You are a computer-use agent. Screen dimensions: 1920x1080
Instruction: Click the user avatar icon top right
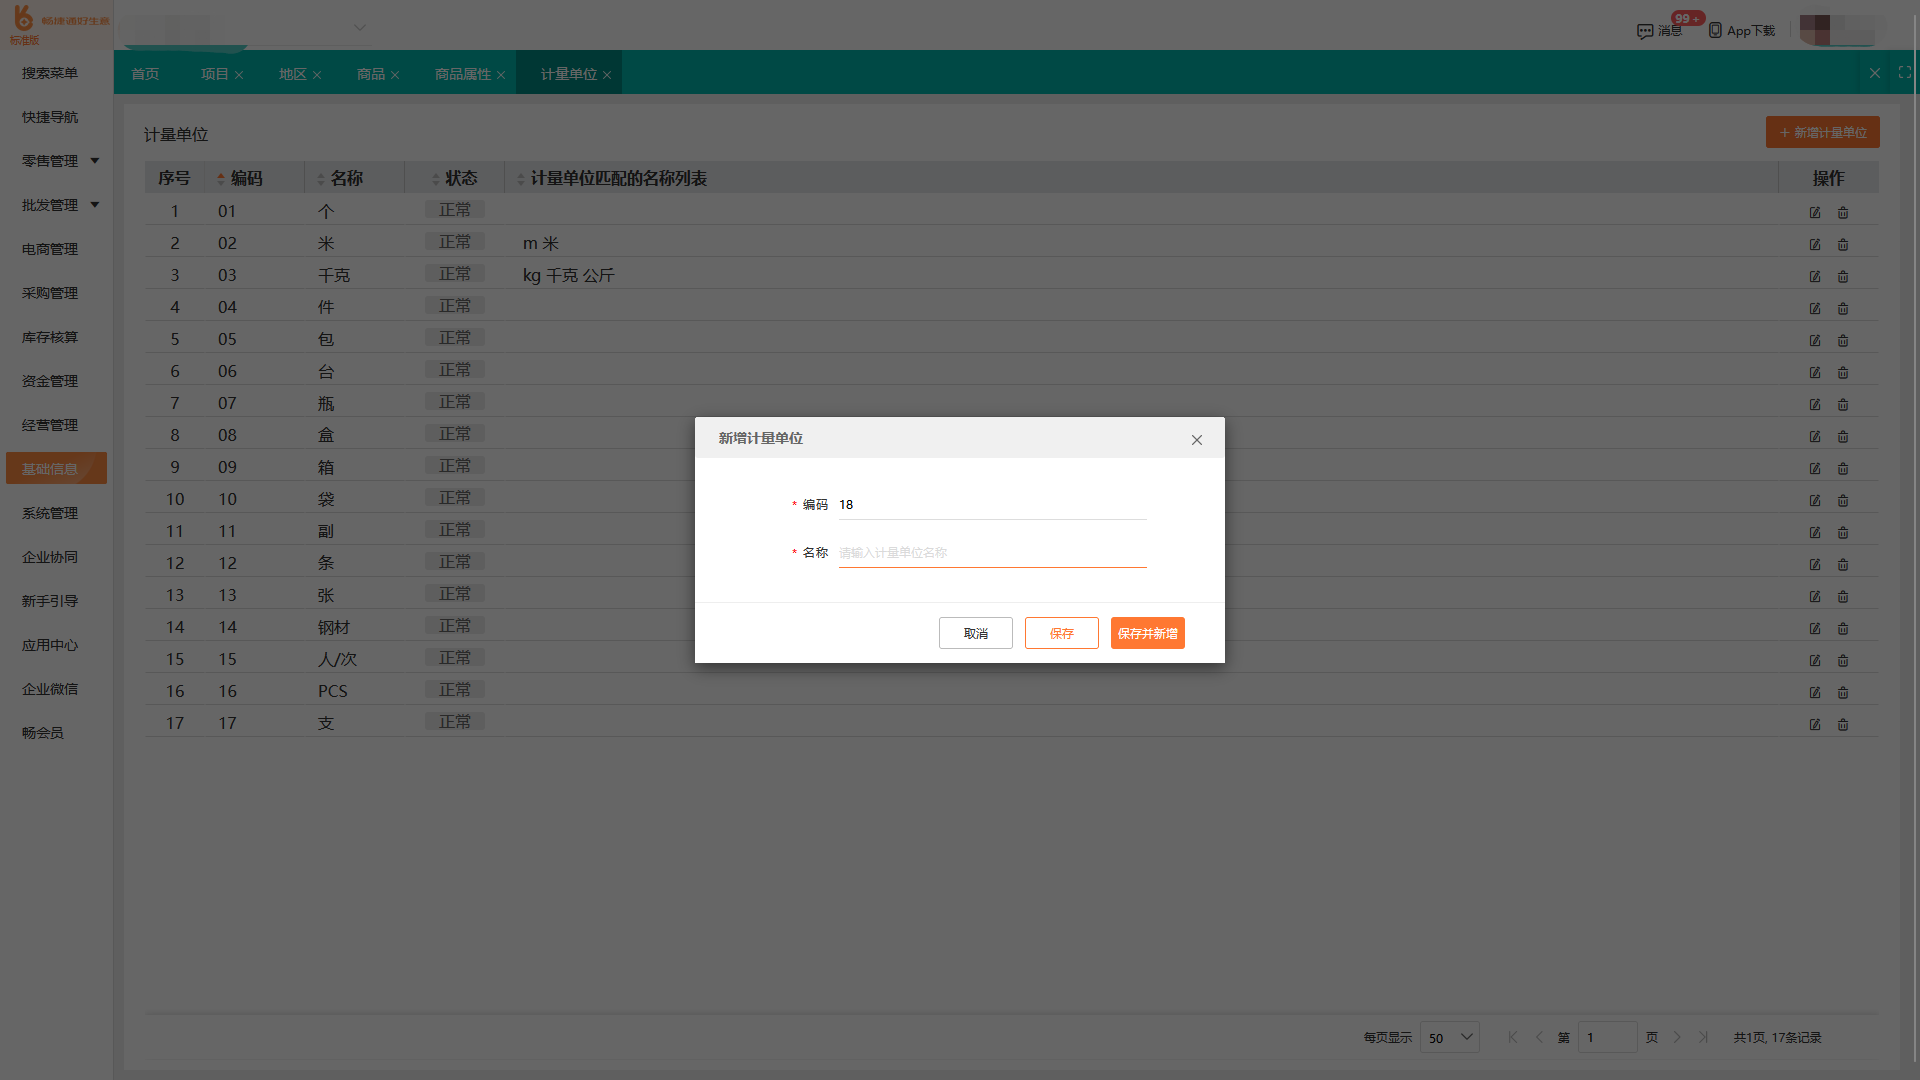(1817, 29)
